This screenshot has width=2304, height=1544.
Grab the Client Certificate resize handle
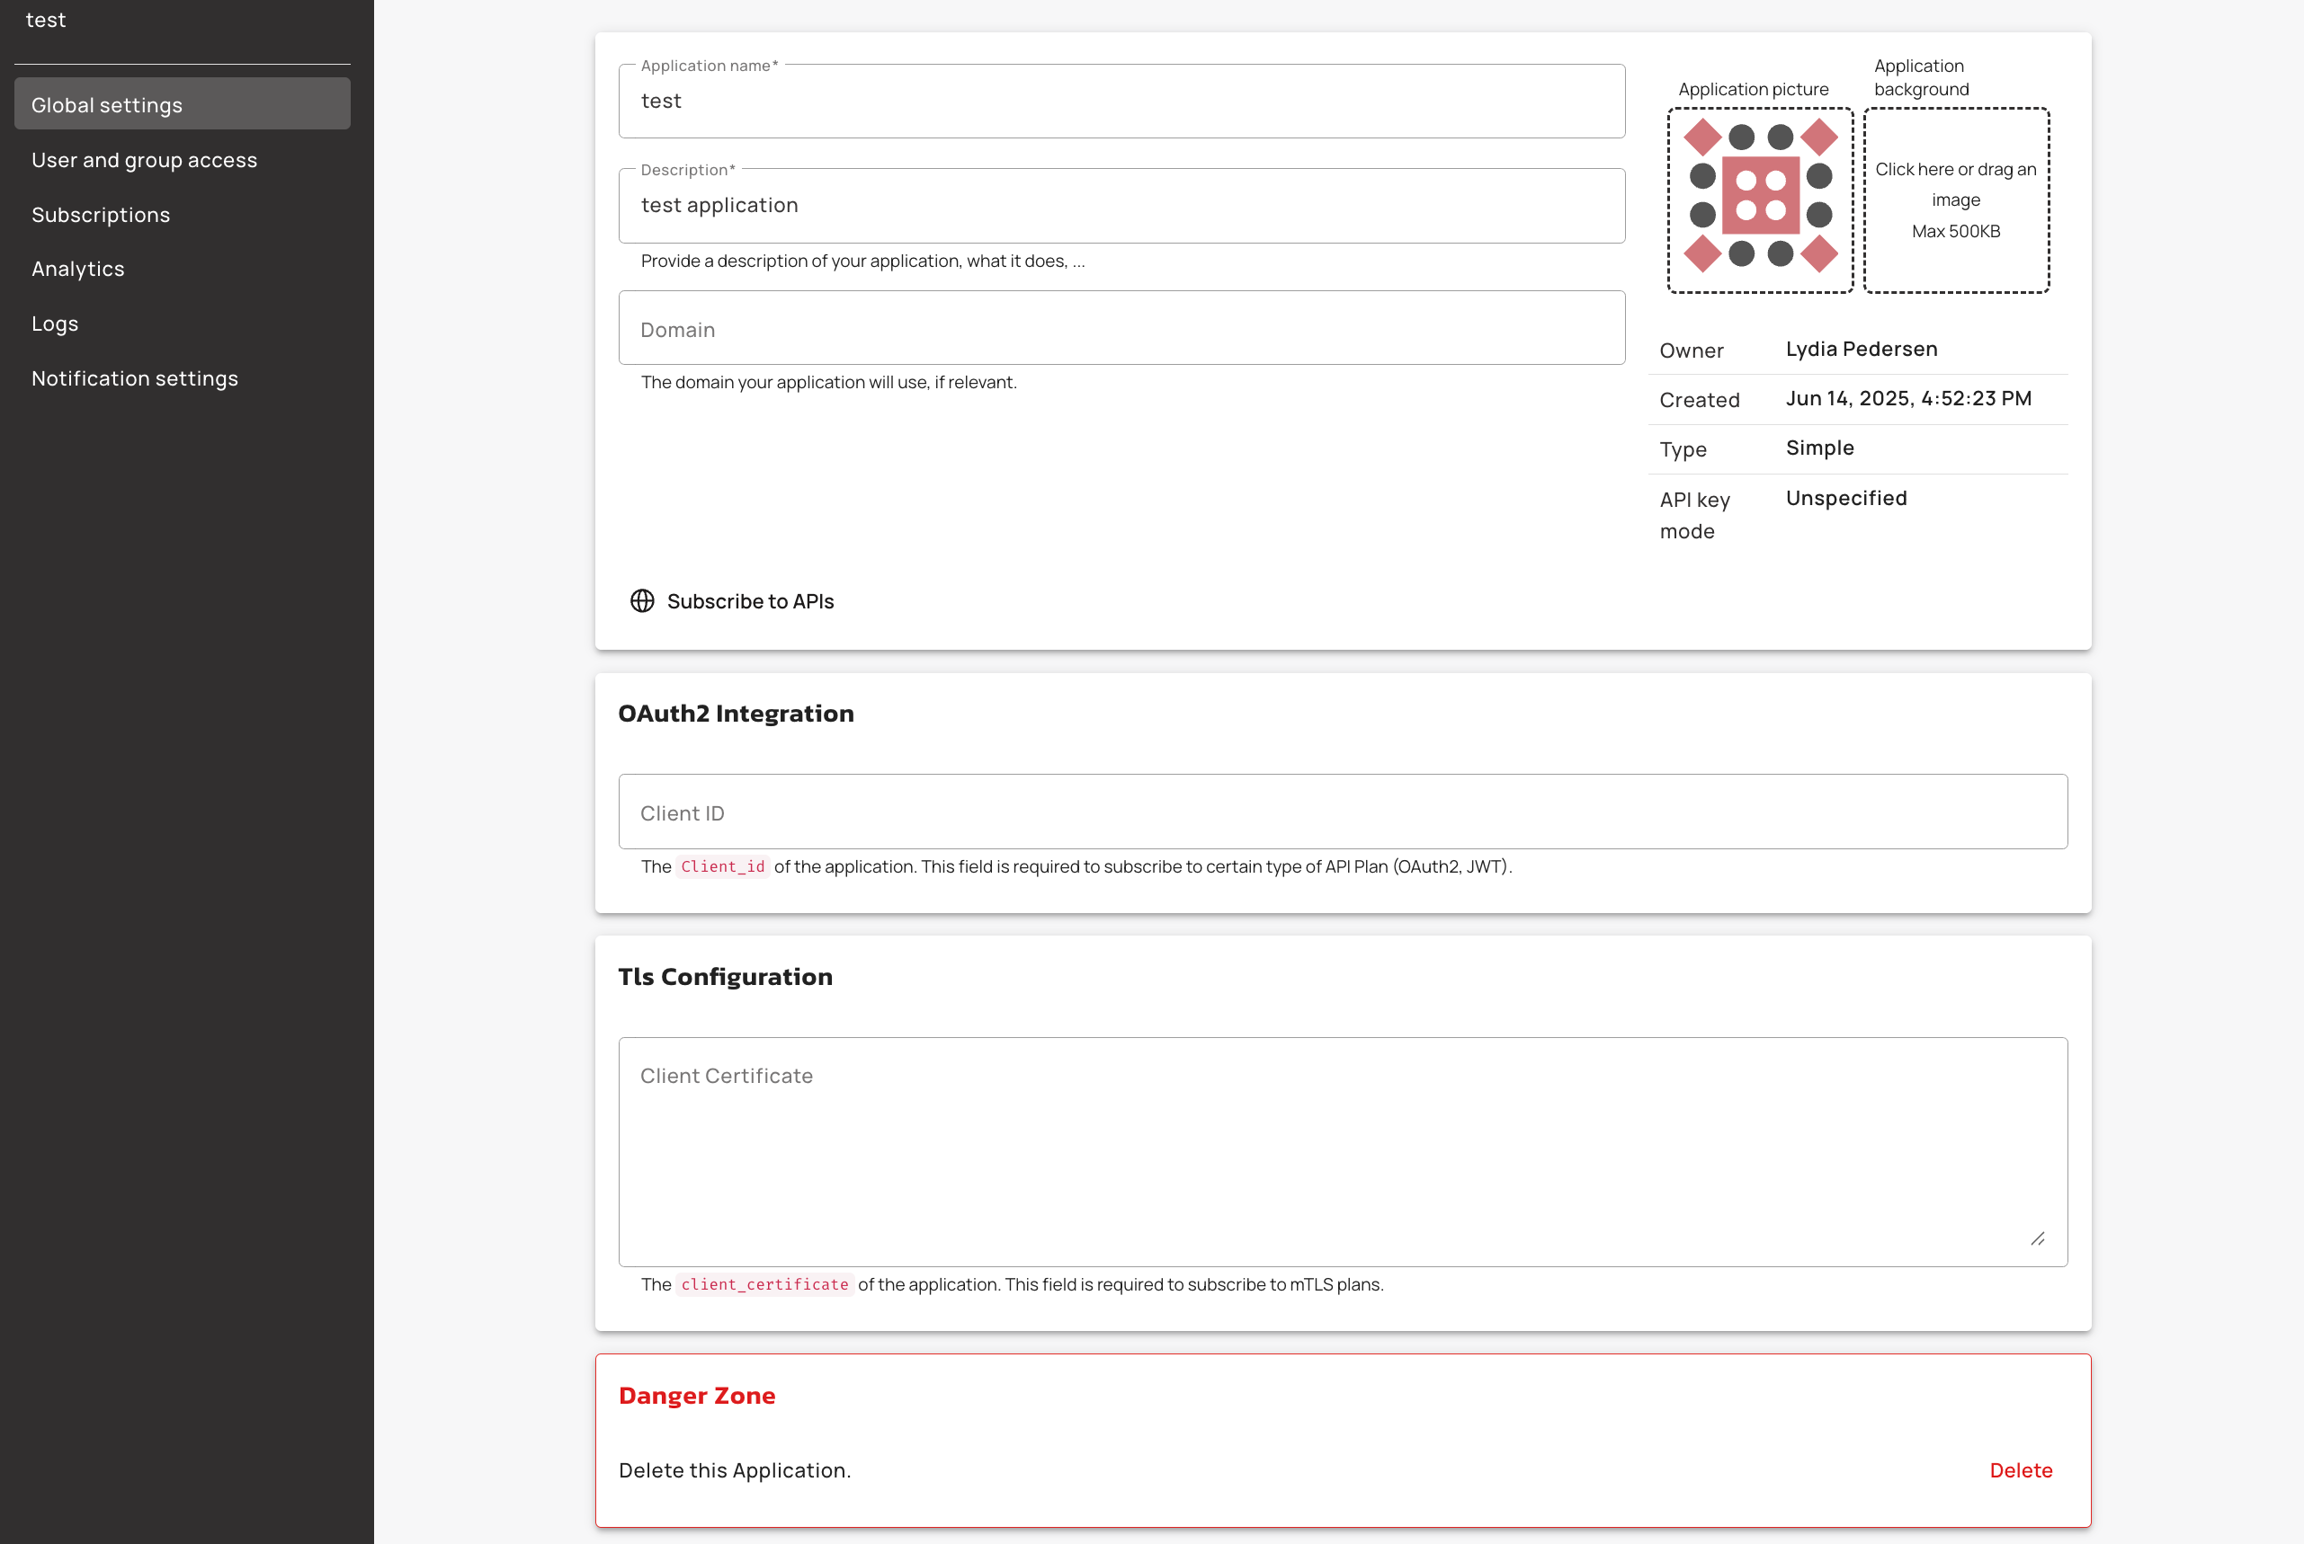[x=2037, y=1239]
